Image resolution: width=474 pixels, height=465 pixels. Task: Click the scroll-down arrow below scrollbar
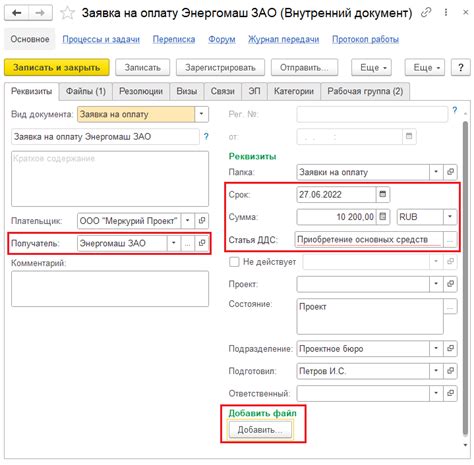tap(465, 445)
